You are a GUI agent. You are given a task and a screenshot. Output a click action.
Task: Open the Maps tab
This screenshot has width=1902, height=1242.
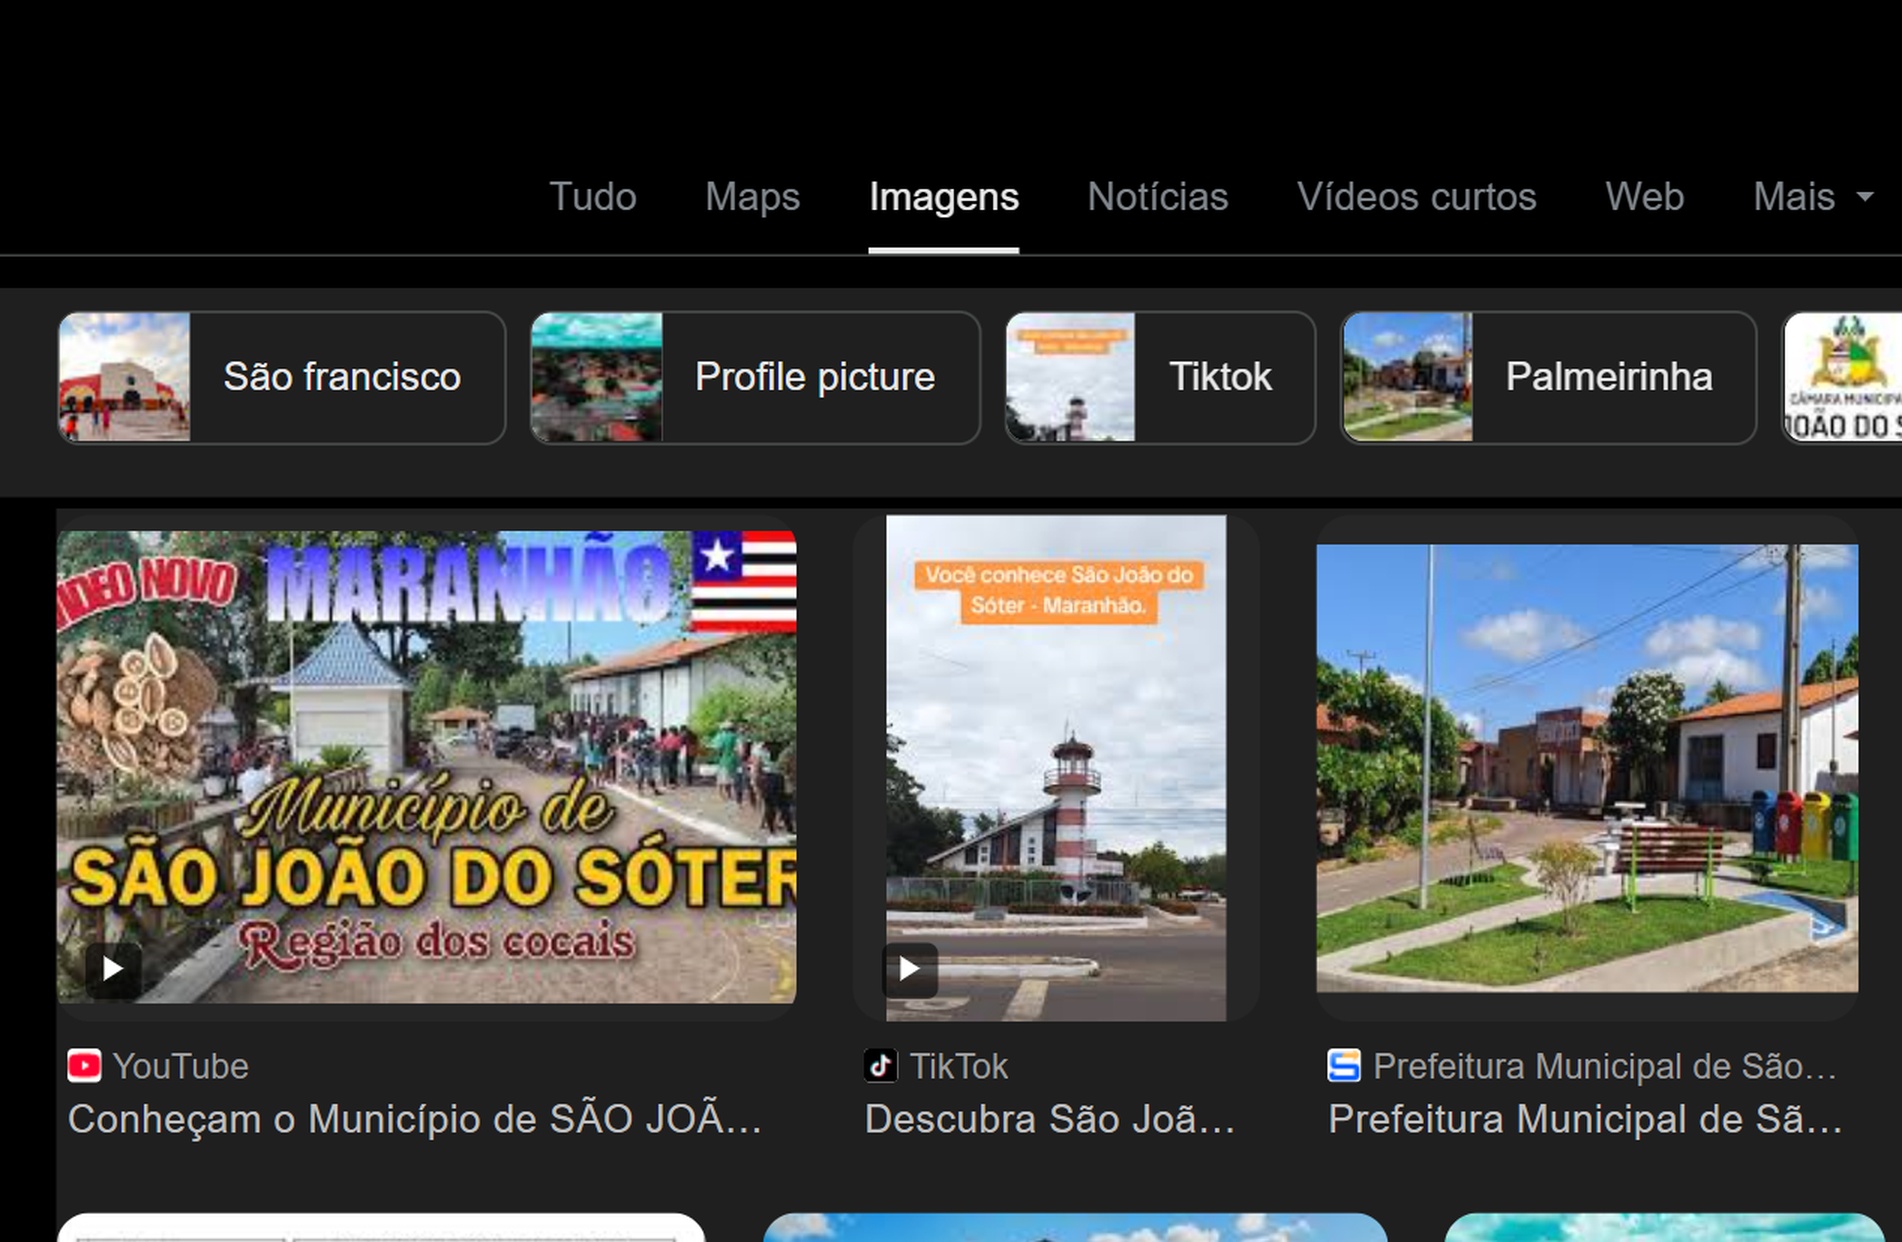[752, 197]
